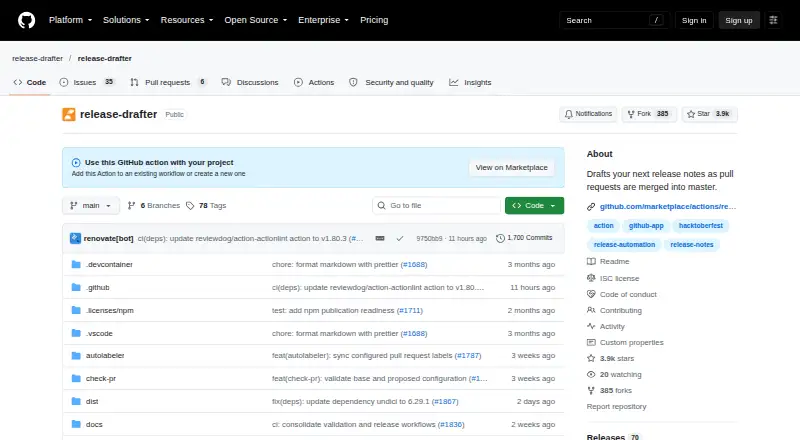Expand the Resources menu
The height and width of the screenshot is (440, 800).
coord(187,20)
